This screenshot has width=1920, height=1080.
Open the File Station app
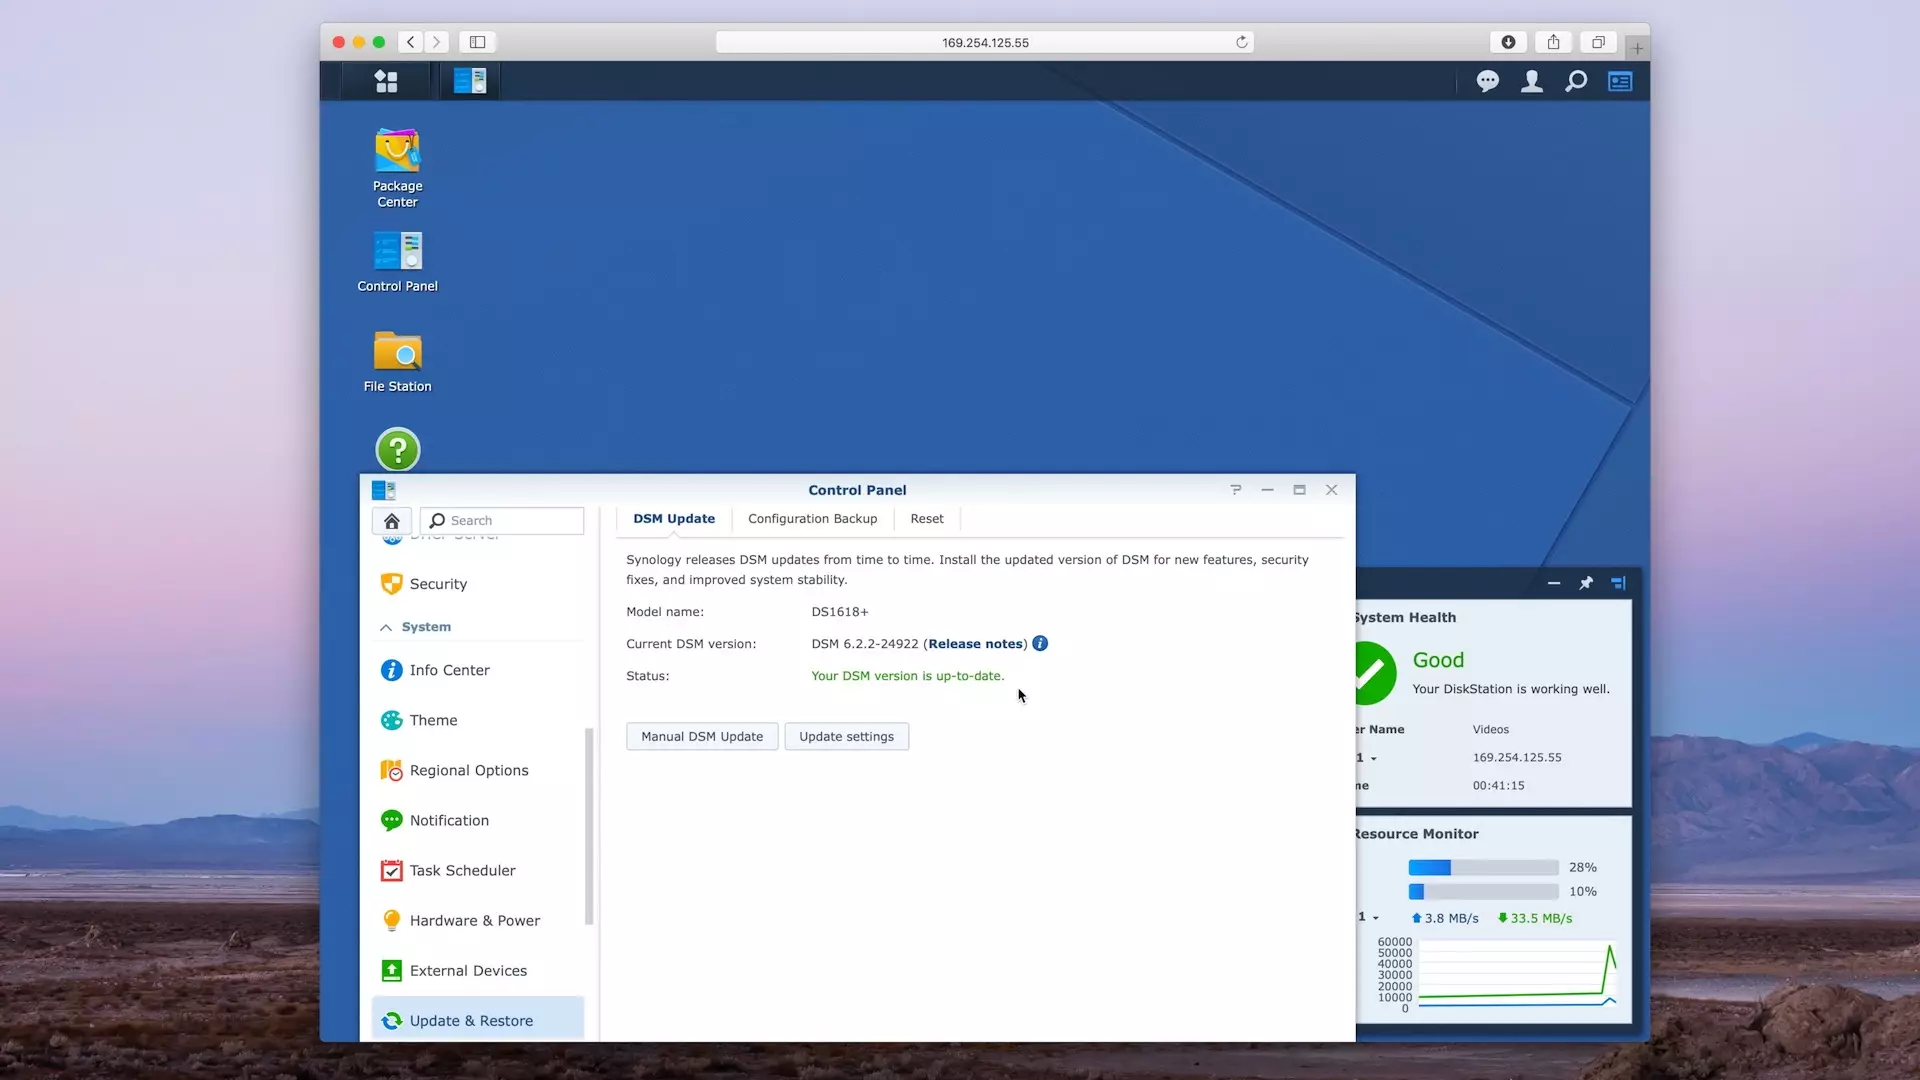coord(398,363)
